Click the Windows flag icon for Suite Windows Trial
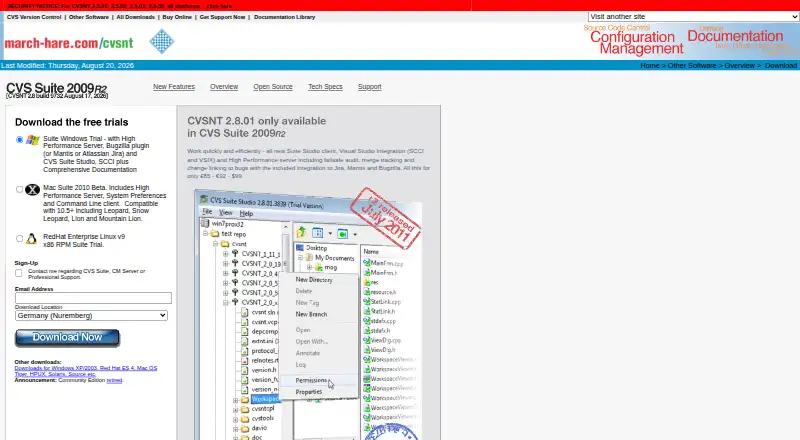The height and width of the screenshot is (440, 800). pos(33,140)
